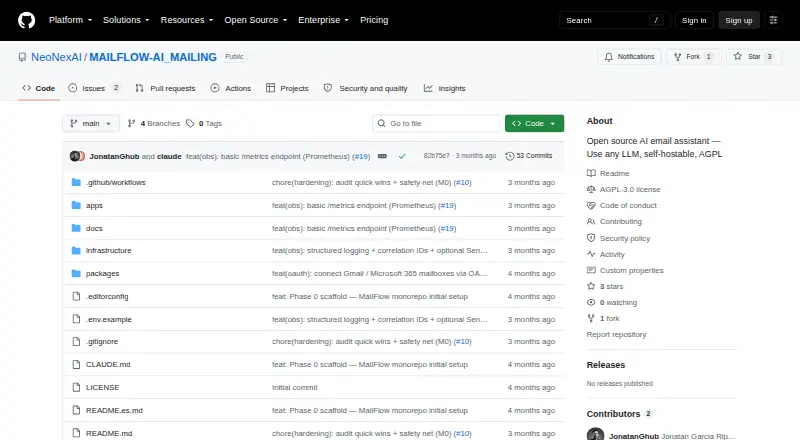800x440 pixels.
Task: Click the commit status check mark icon
Action: (x=402, y=156)
